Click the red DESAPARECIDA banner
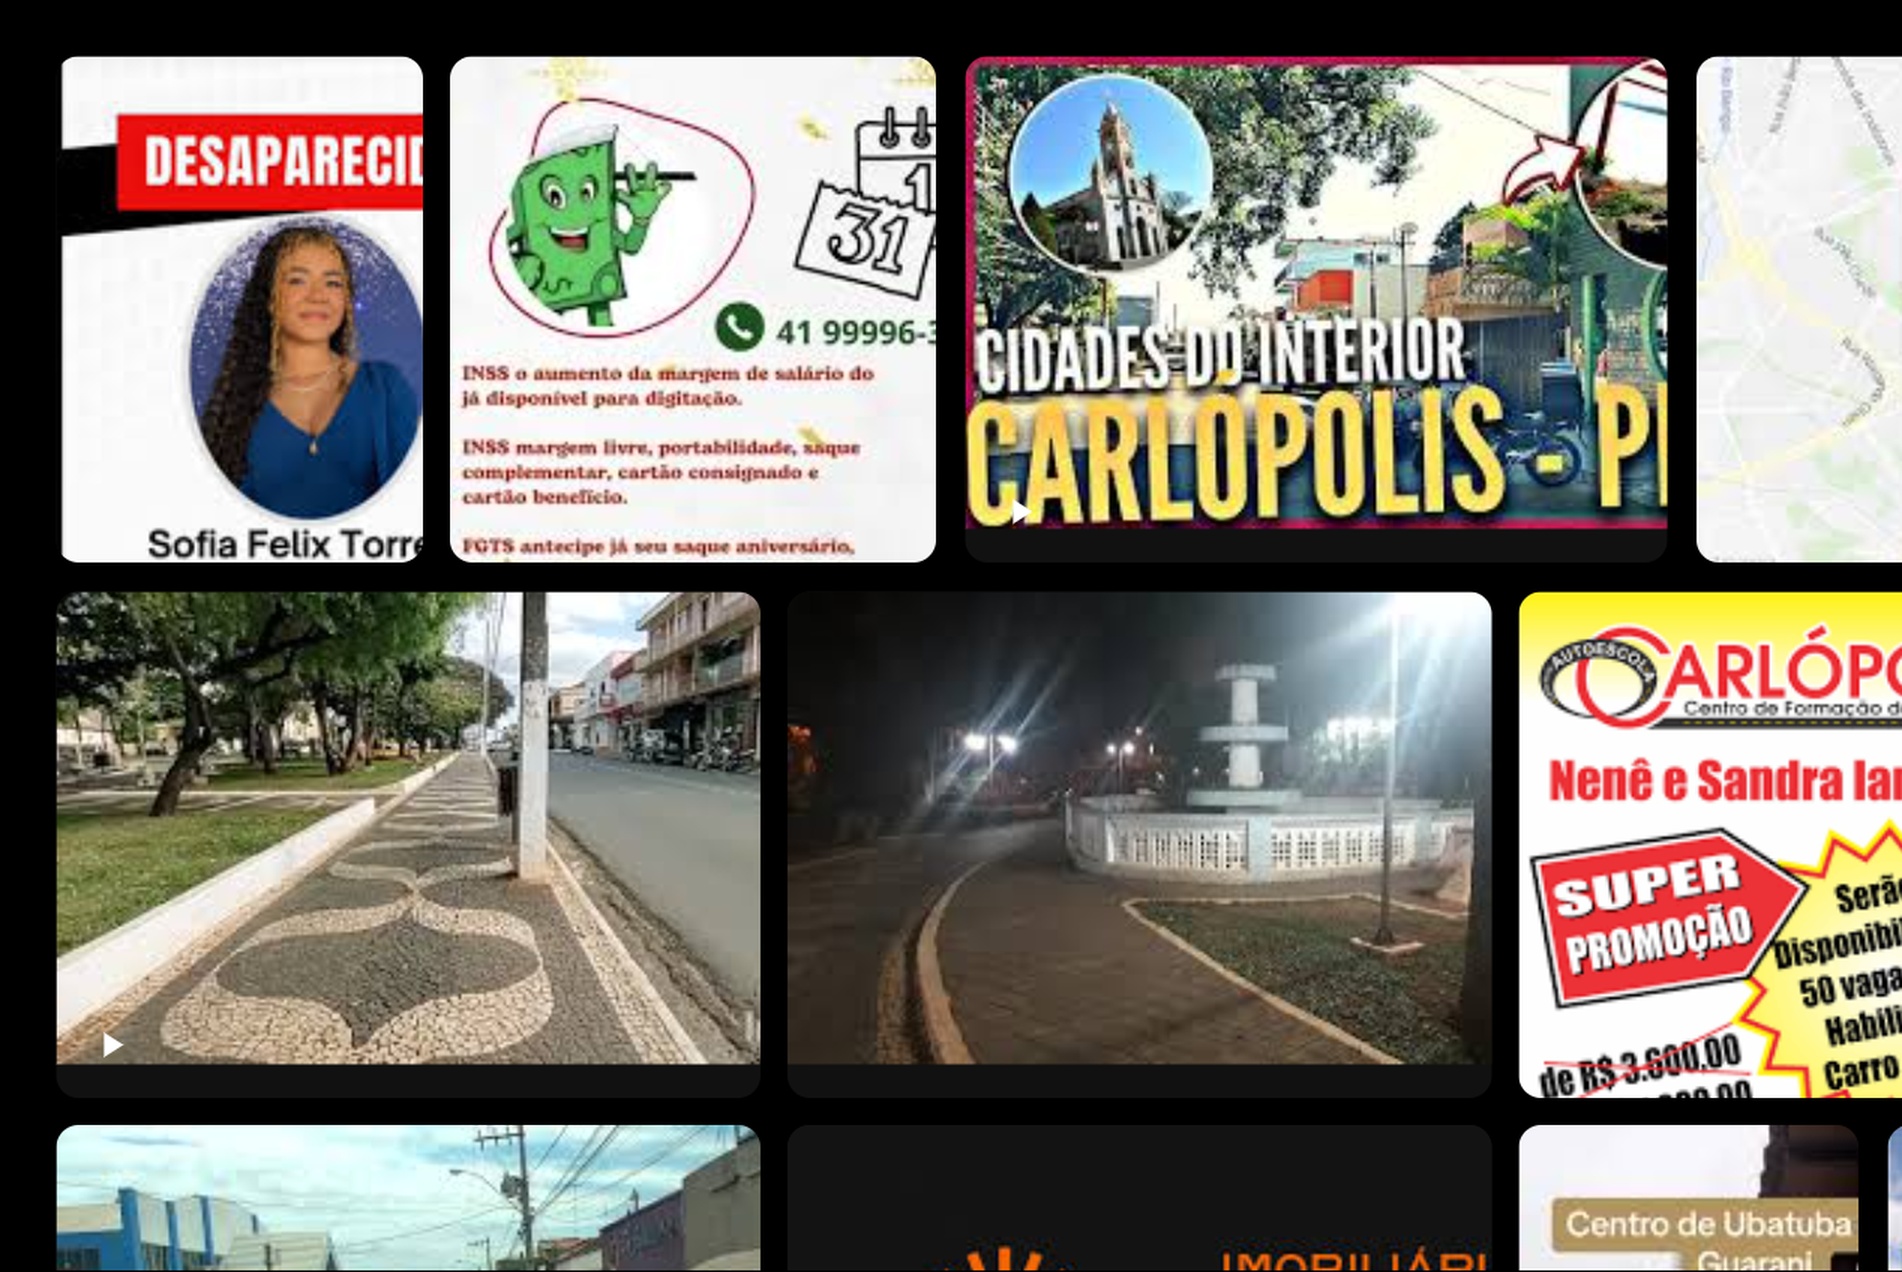Viewport: 1902px width, 1272px height. [x=270, y=162]
